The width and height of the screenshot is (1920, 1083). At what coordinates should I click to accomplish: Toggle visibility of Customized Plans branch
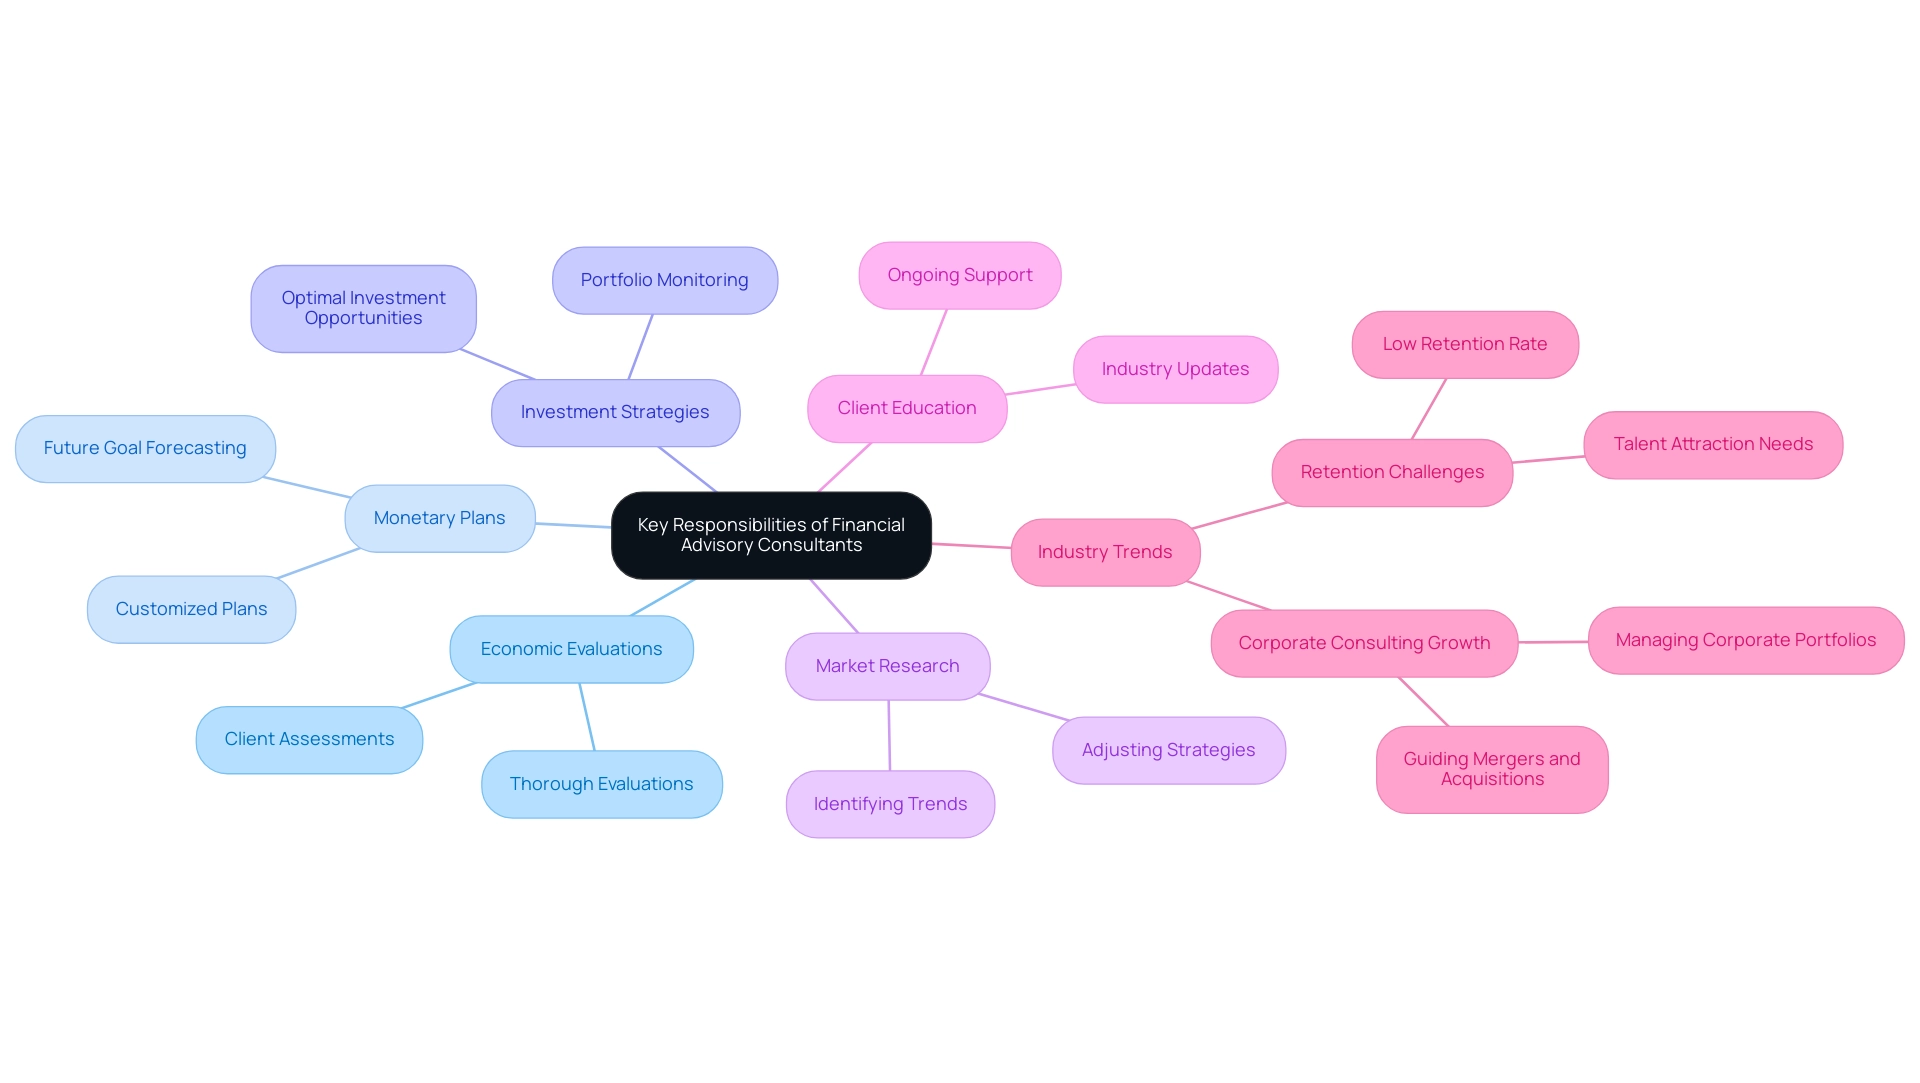click(191, 608)
